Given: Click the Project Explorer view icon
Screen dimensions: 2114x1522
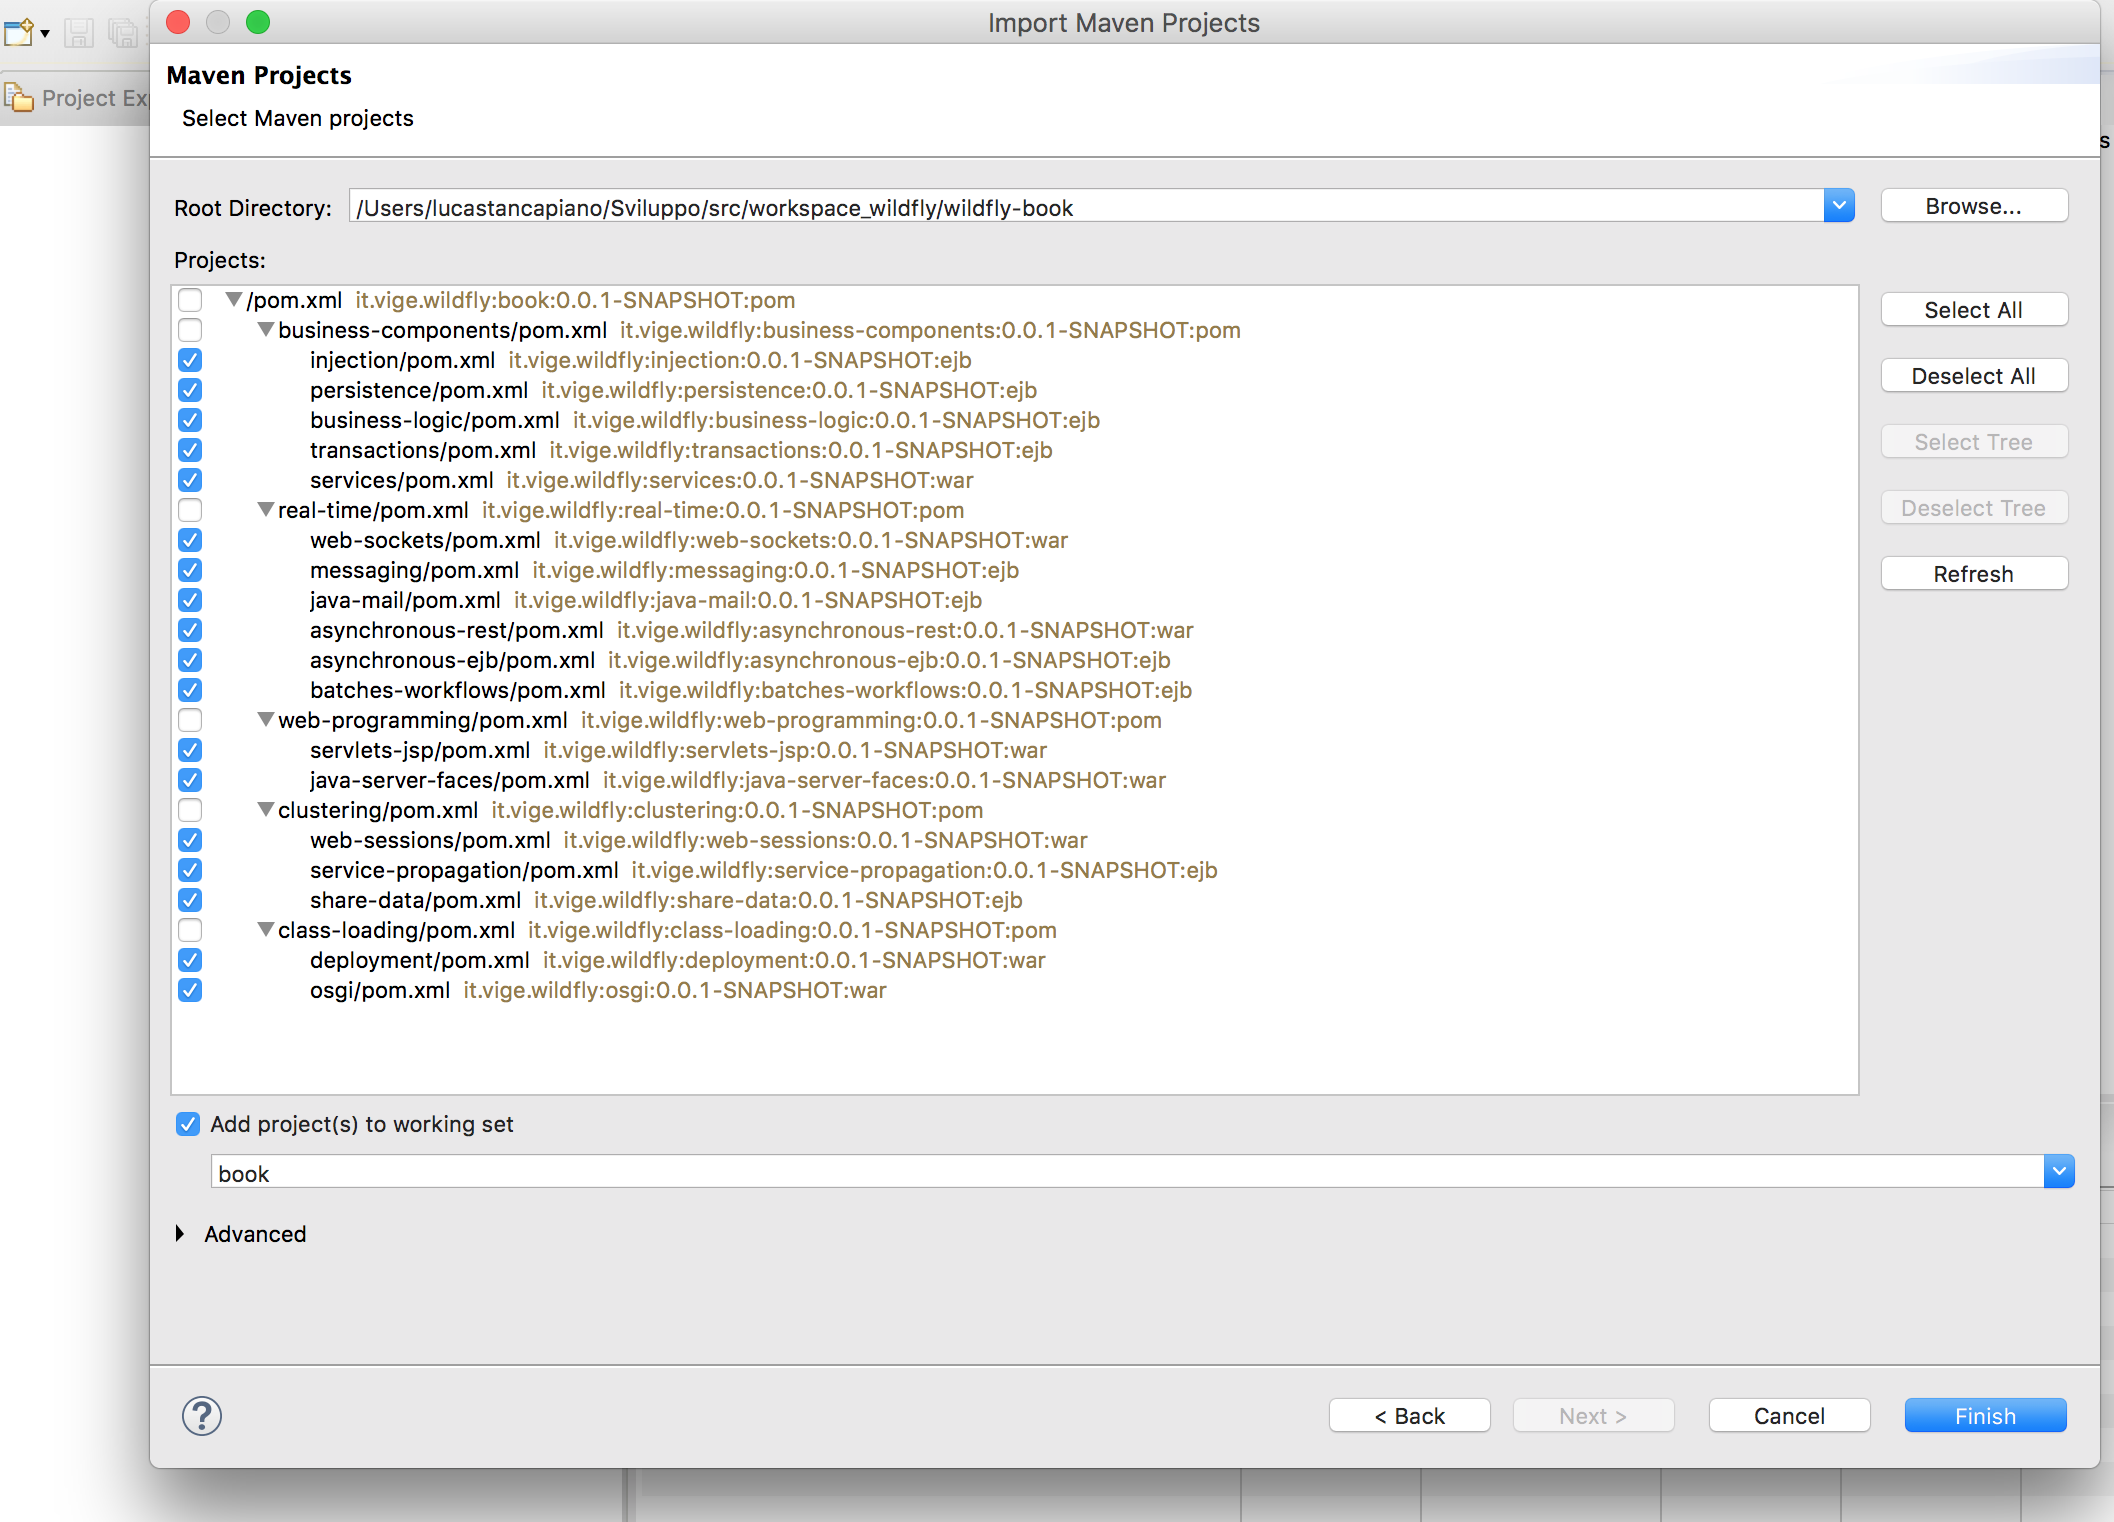Looking at the screenshot, I should pos(19,98).
